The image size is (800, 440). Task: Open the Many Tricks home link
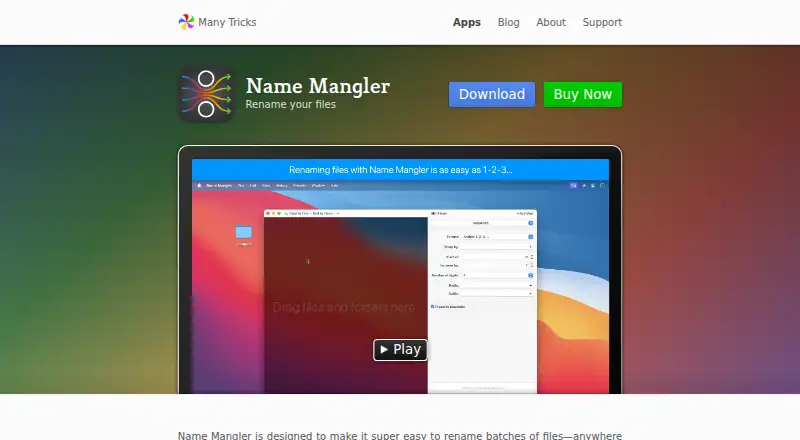pos(217,22)
